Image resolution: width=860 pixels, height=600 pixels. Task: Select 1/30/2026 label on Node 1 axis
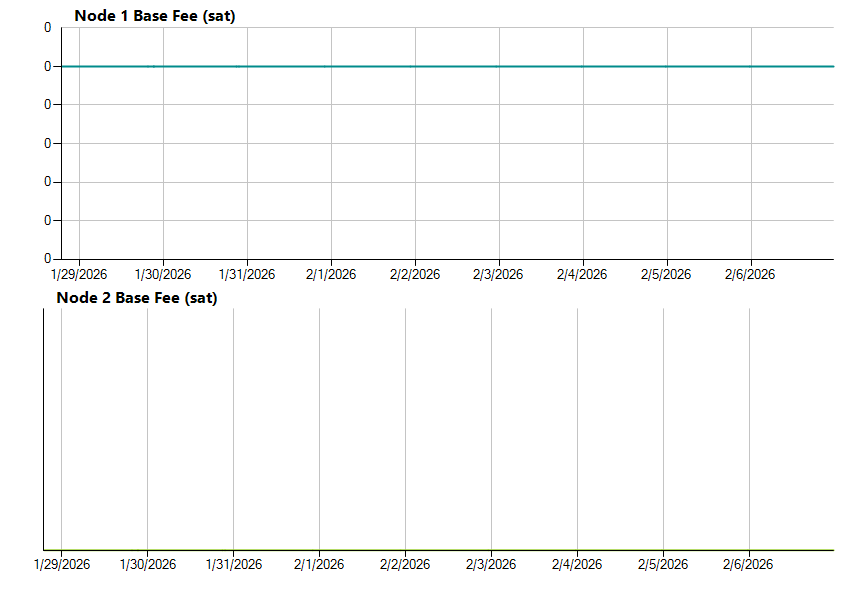pos(163,274)
